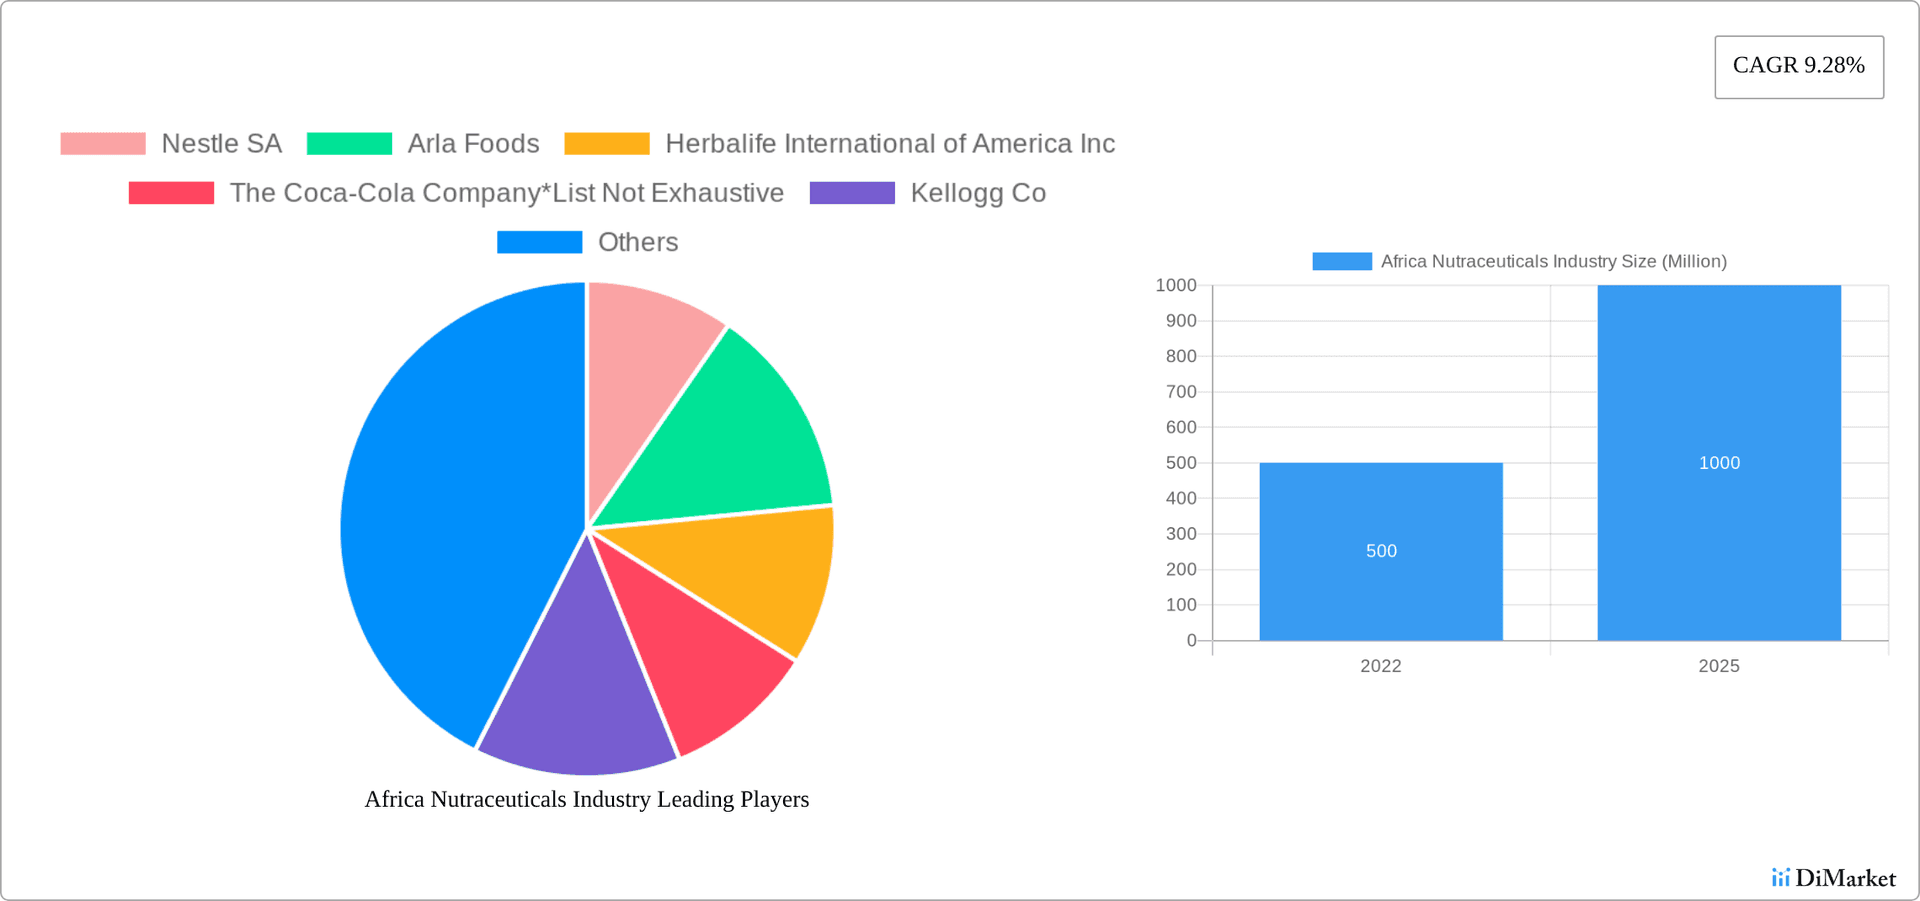
Task: Select the 2025 axis label
Action: pyautogui.click(x=1719, y=665)
